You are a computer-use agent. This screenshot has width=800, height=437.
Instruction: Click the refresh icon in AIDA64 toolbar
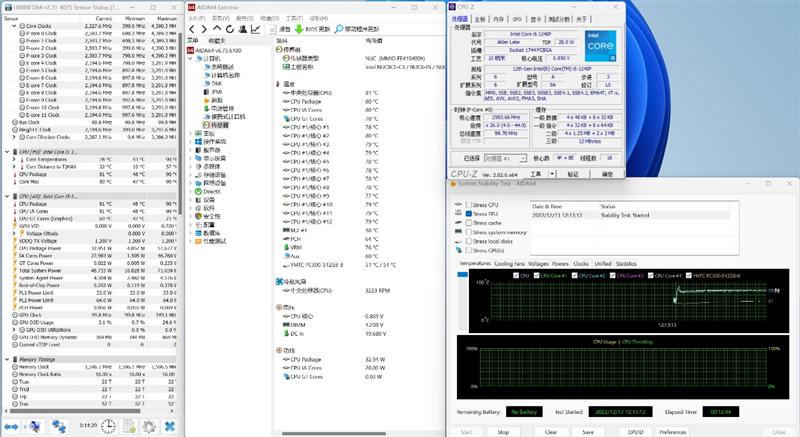click(229, 29)
